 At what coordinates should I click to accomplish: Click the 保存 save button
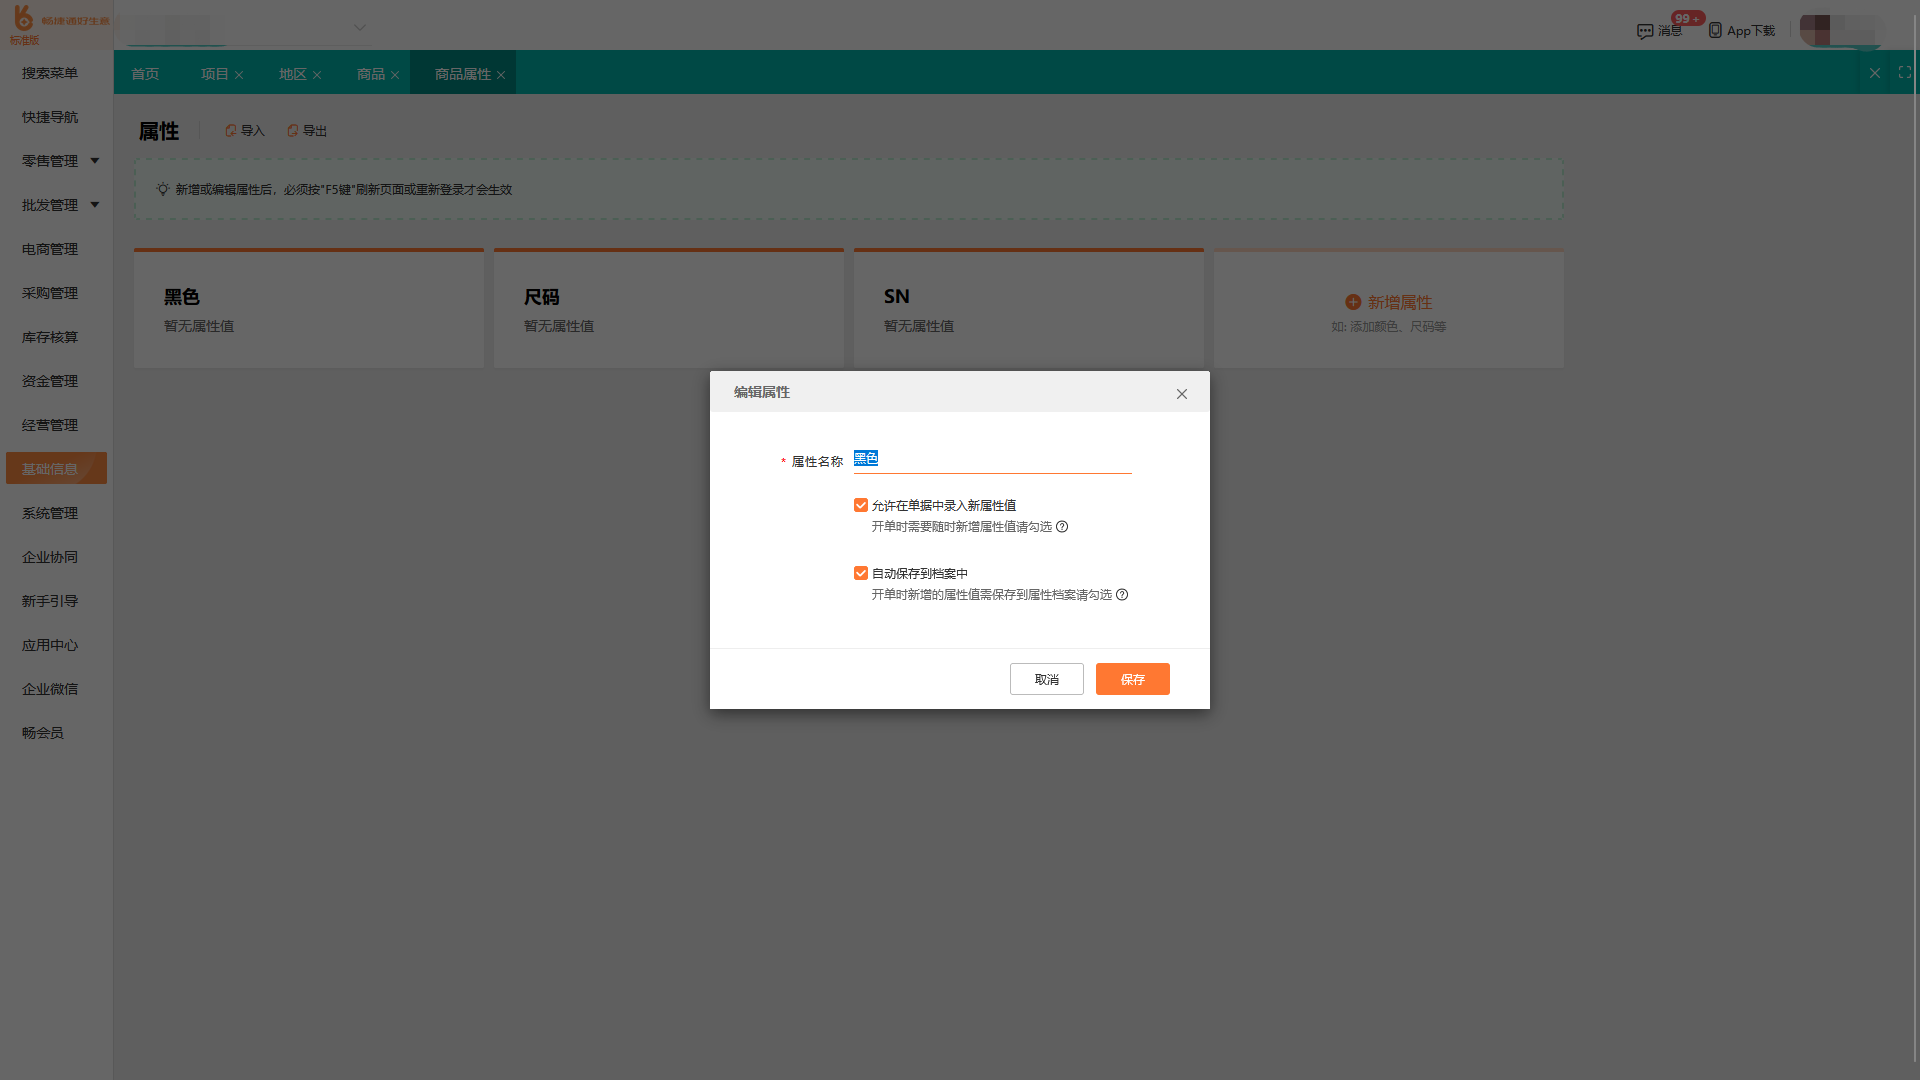point(1133,679)
